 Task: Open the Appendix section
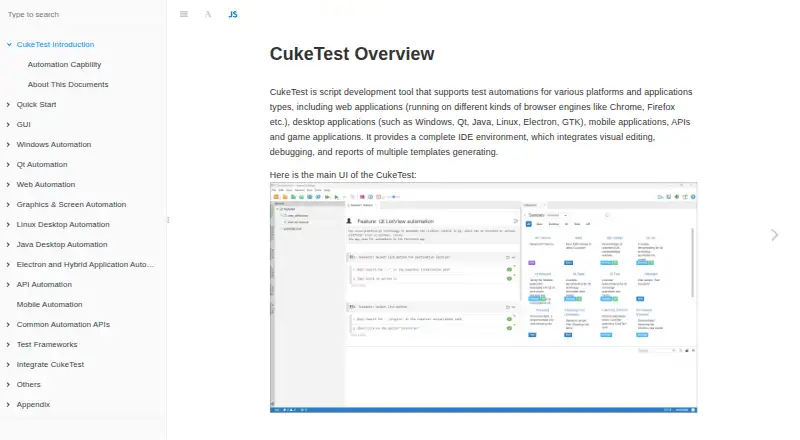click(33, 404)
